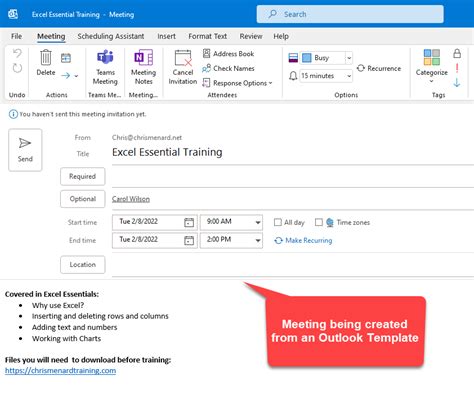Screen dimensions: 474x399
Task: Open the Review tab
Action: (x=251, y=36)
